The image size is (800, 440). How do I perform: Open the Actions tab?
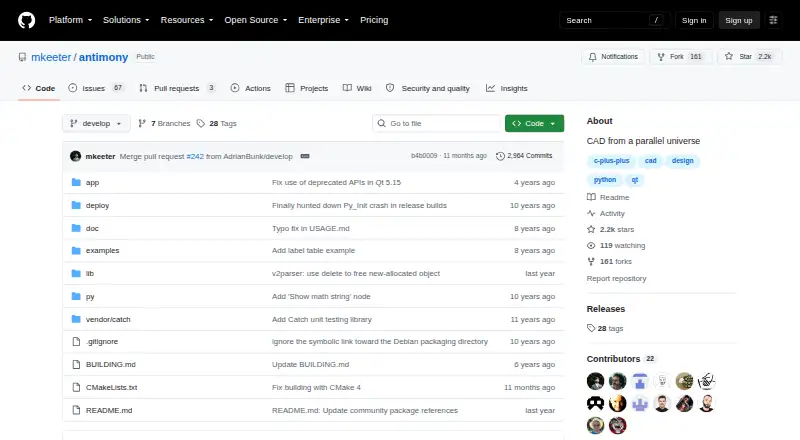251,88
